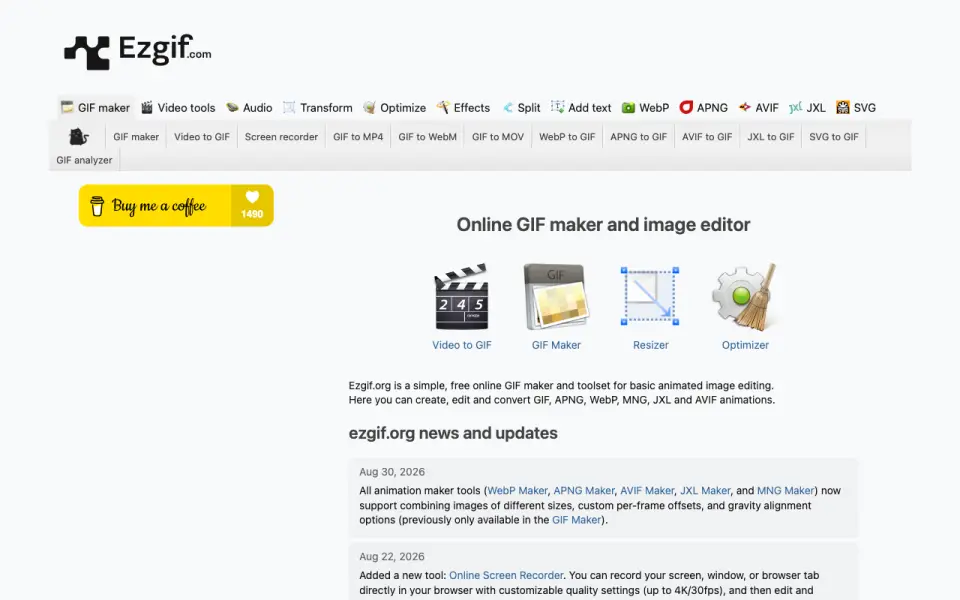
Task: Follow the AVIF Maker link
Action: click(647, 490)
